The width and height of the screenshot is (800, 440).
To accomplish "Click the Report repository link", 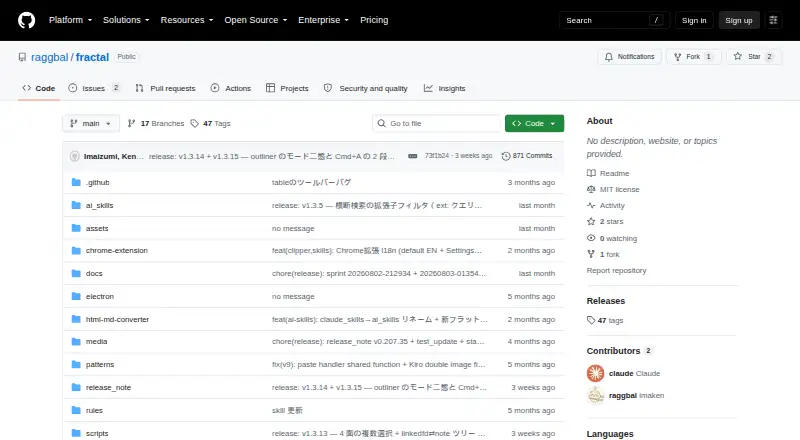I will pos(616,271).
